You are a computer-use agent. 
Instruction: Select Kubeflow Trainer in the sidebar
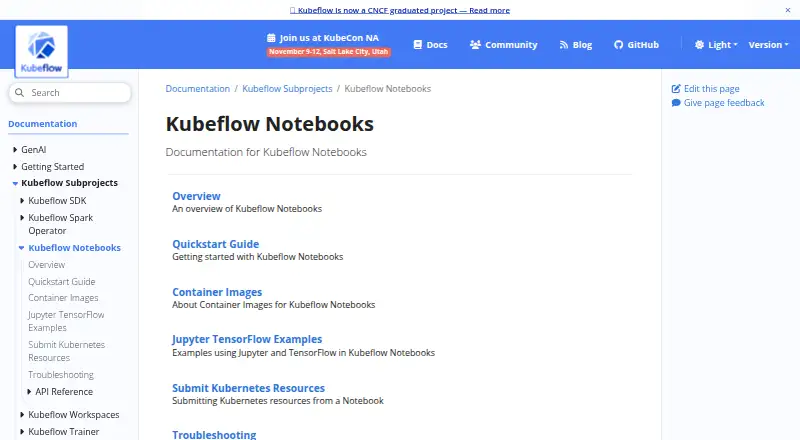pyautogui.click(x=64, y=431)
